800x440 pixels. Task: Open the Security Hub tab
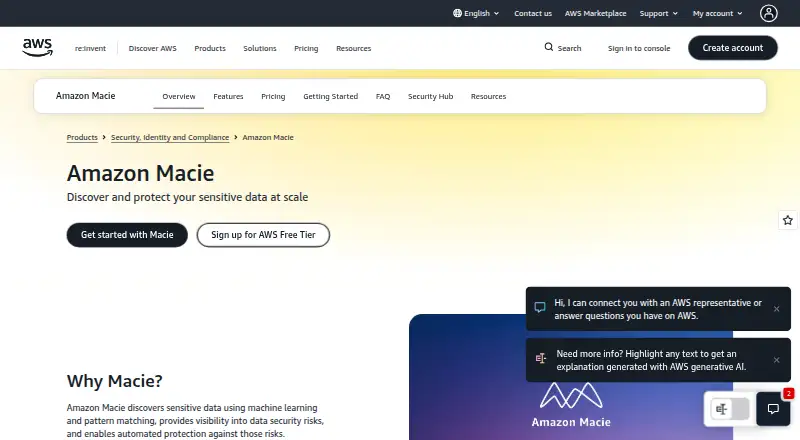430,96
